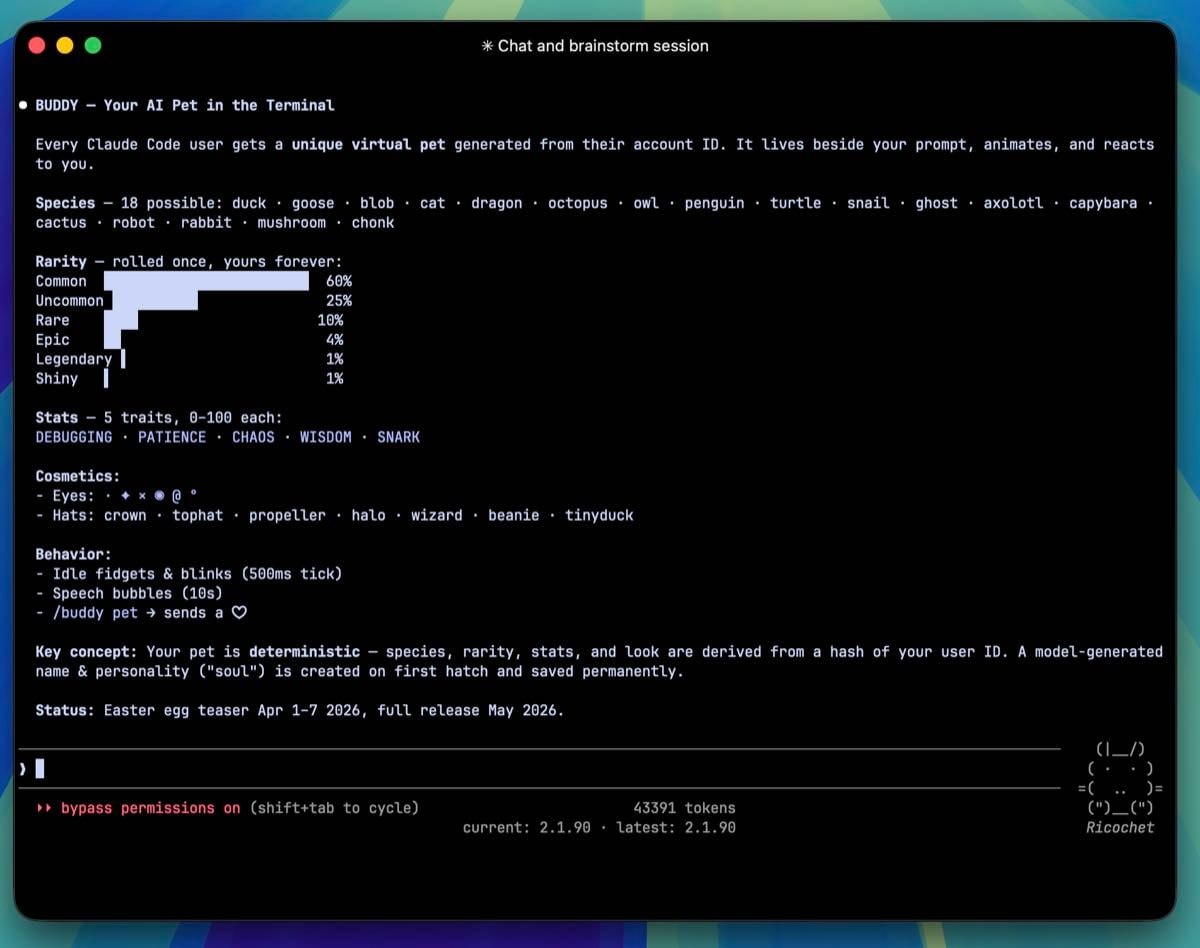The height and width of the screenshot is (948, 1200).
Task: Click the Common rarity bar
Action: [206, 282]
